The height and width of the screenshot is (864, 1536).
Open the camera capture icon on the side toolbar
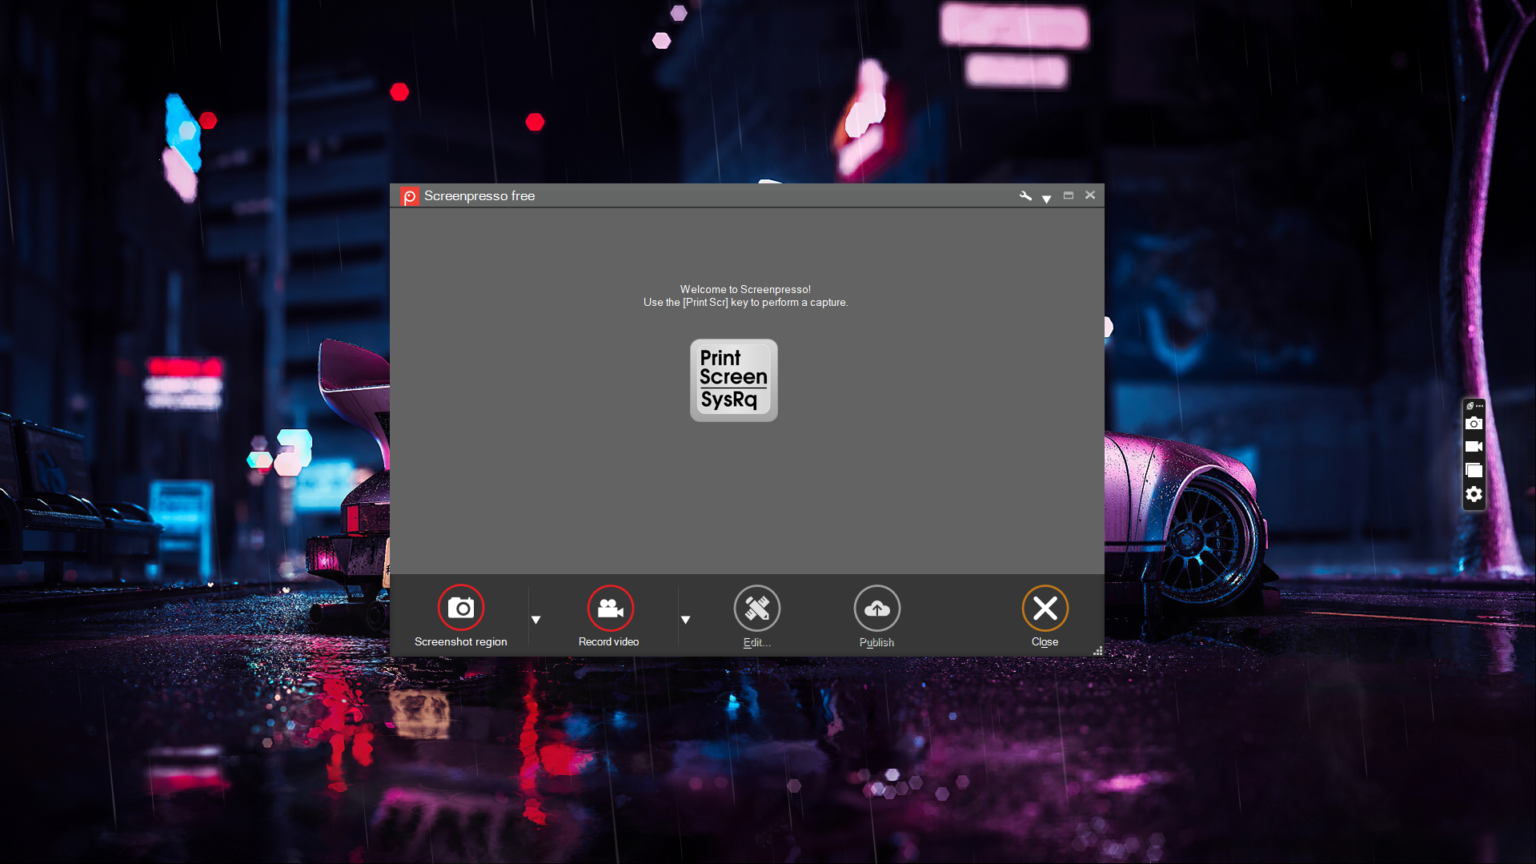pos(1473,423)
